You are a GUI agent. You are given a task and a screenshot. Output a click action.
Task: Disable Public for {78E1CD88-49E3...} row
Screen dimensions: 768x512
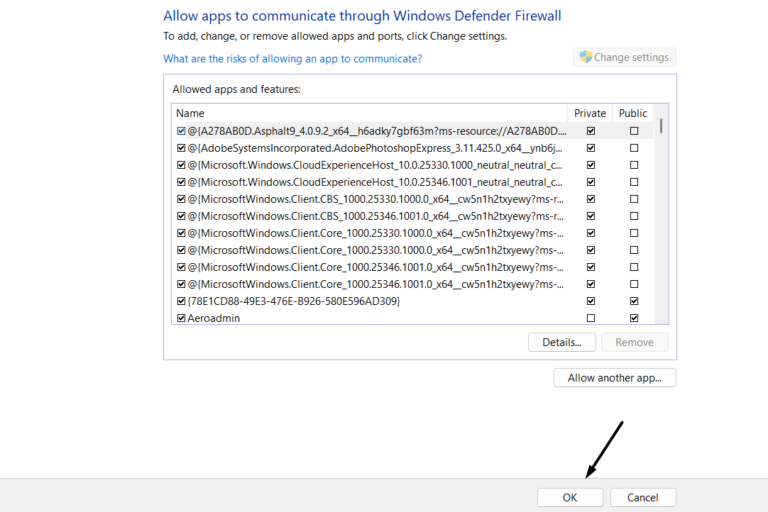coord(634,301)
